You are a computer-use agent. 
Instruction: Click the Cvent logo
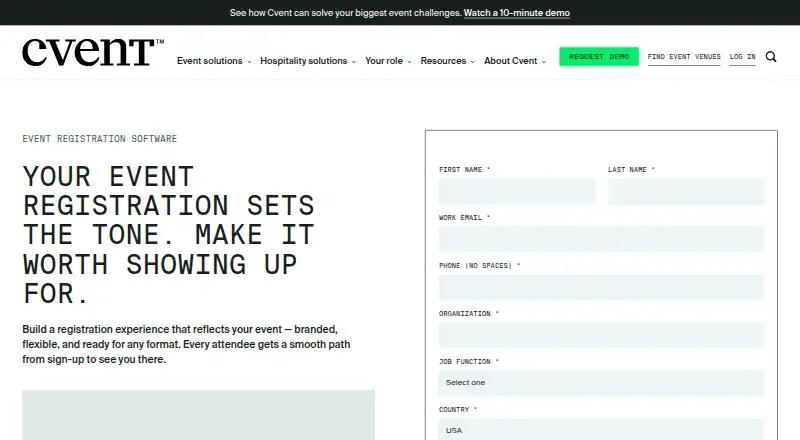click(x=93, y=52)
